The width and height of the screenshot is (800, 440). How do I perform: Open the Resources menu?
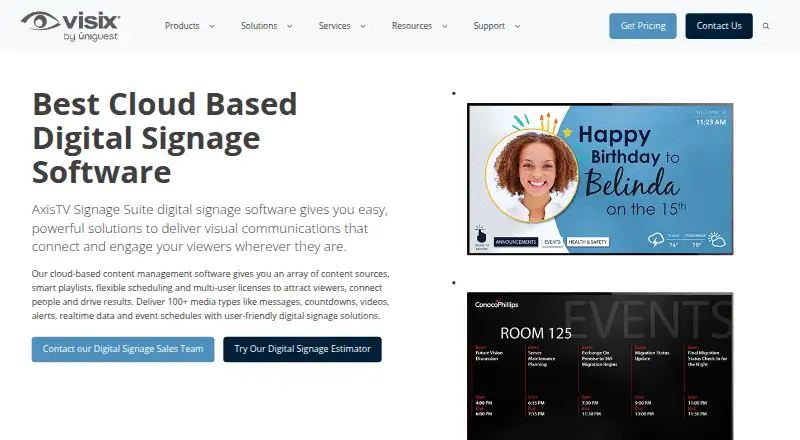pyautogui.click(x=412, y=26)
